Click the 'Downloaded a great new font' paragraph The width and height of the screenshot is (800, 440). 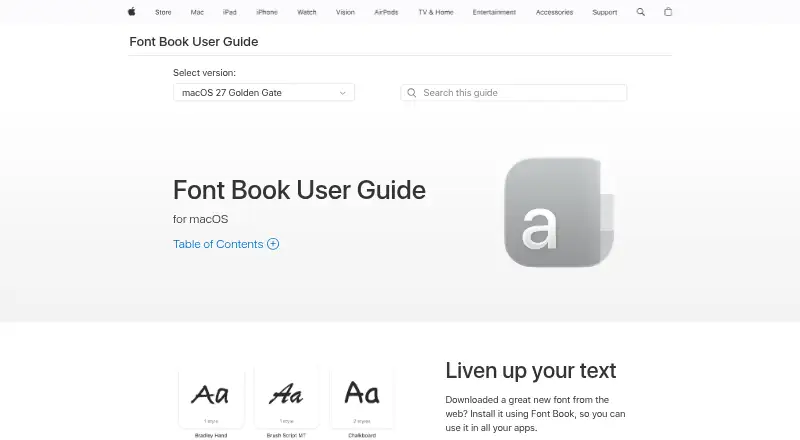point(535,413)
